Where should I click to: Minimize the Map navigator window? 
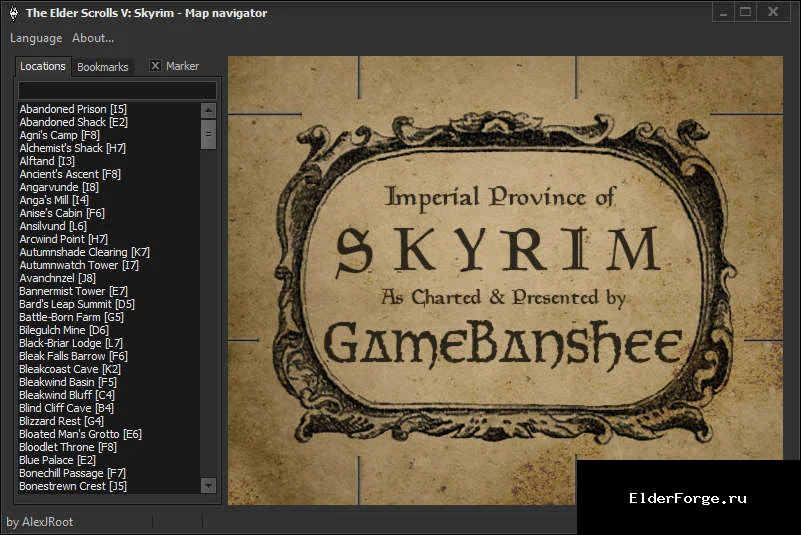coord(723,12)
